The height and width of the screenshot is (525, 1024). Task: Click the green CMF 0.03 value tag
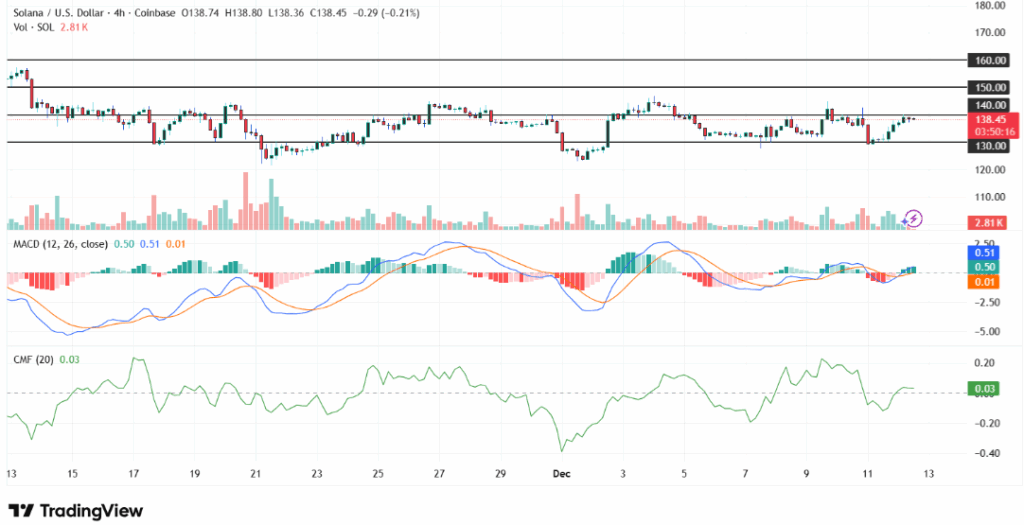click(986, 388)
